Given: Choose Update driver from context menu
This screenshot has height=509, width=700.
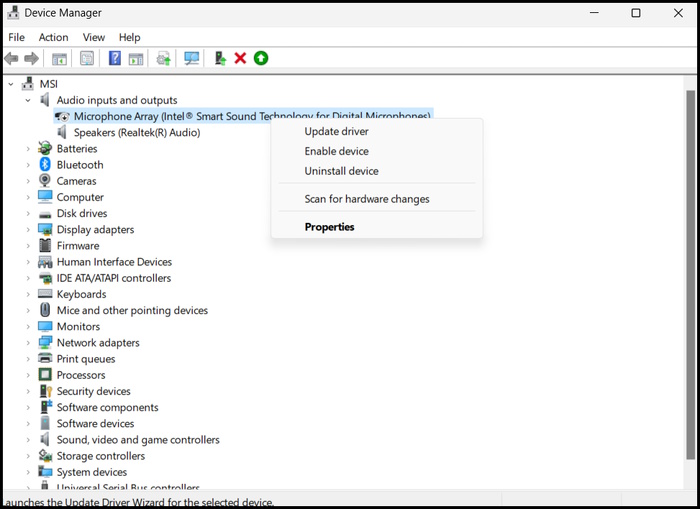Looking at the screenshot, I should pos(336,132).
